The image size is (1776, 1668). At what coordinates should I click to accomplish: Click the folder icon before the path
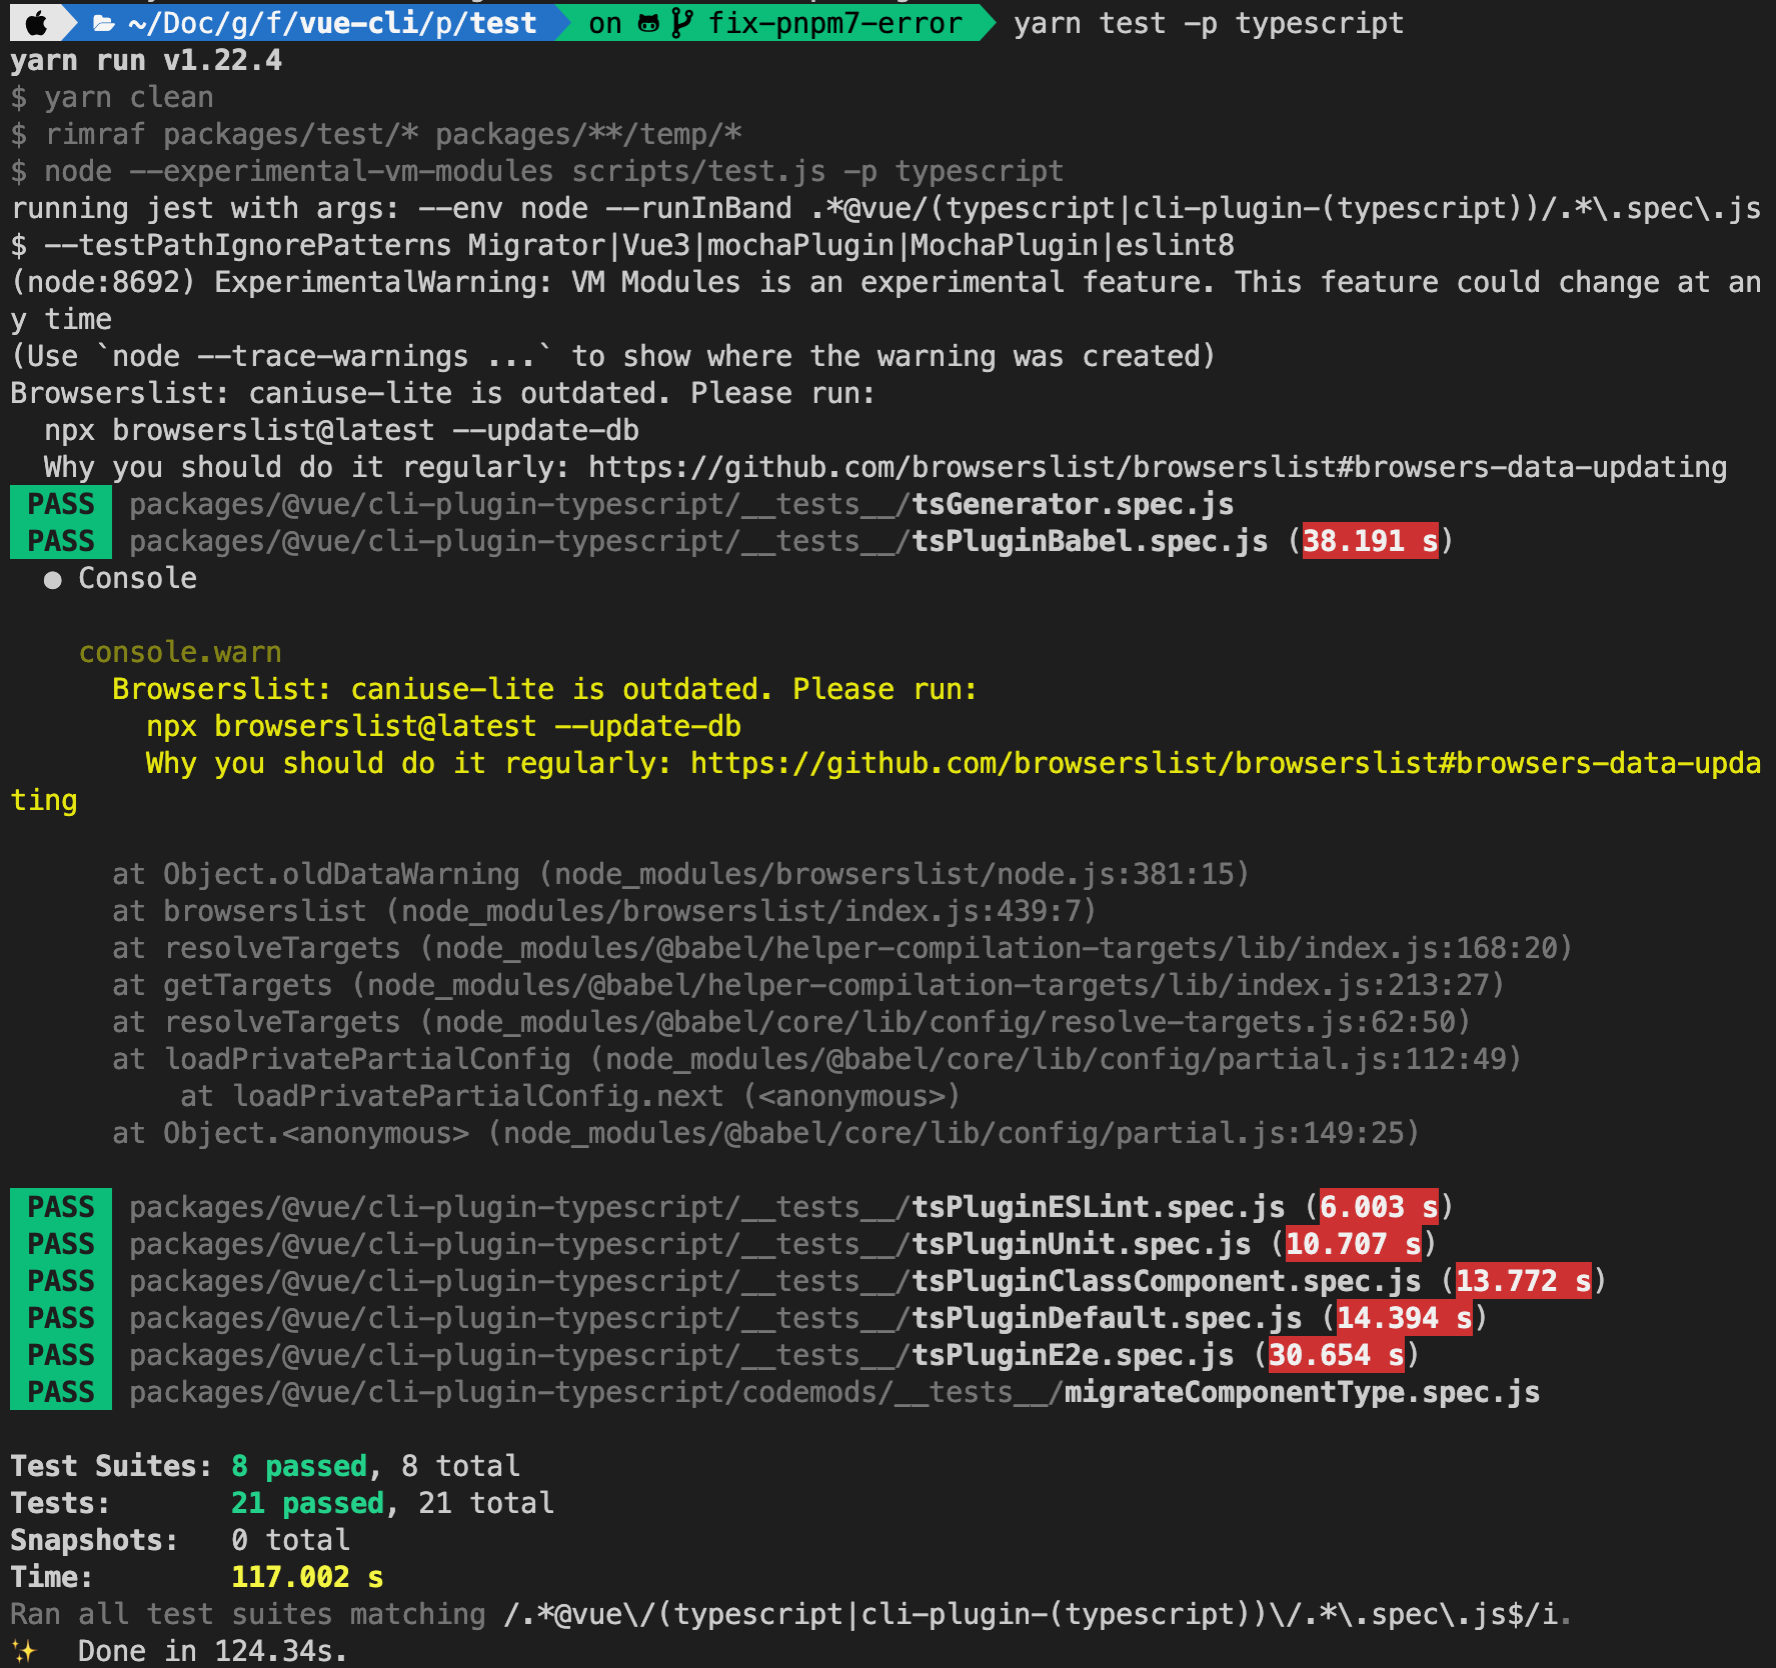(103, 23)
